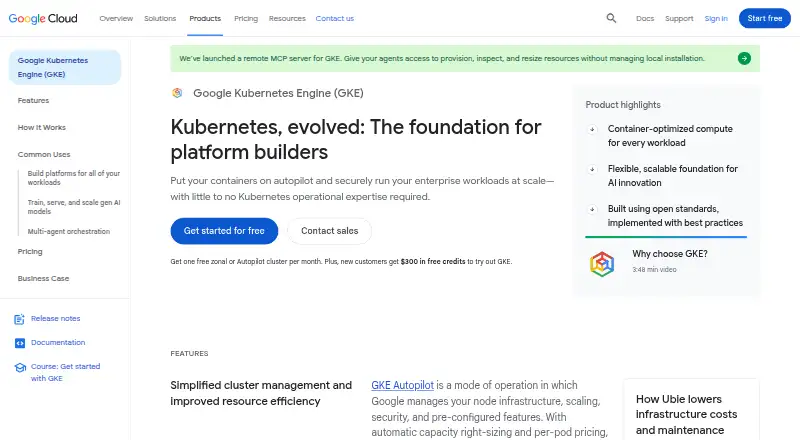This screenshot has width=800, height=440.
Task: Open search with the magnifier icon
Action: coord(611,18)
